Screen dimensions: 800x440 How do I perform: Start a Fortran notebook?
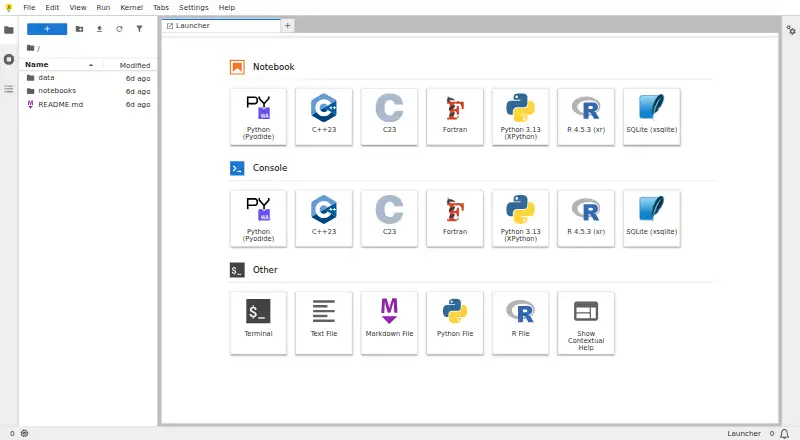[455, 117]
